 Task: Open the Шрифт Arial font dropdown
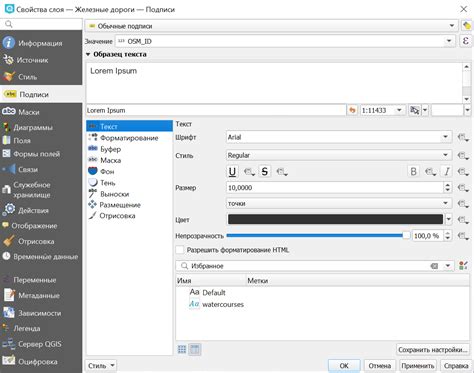[x=339, y=137]
